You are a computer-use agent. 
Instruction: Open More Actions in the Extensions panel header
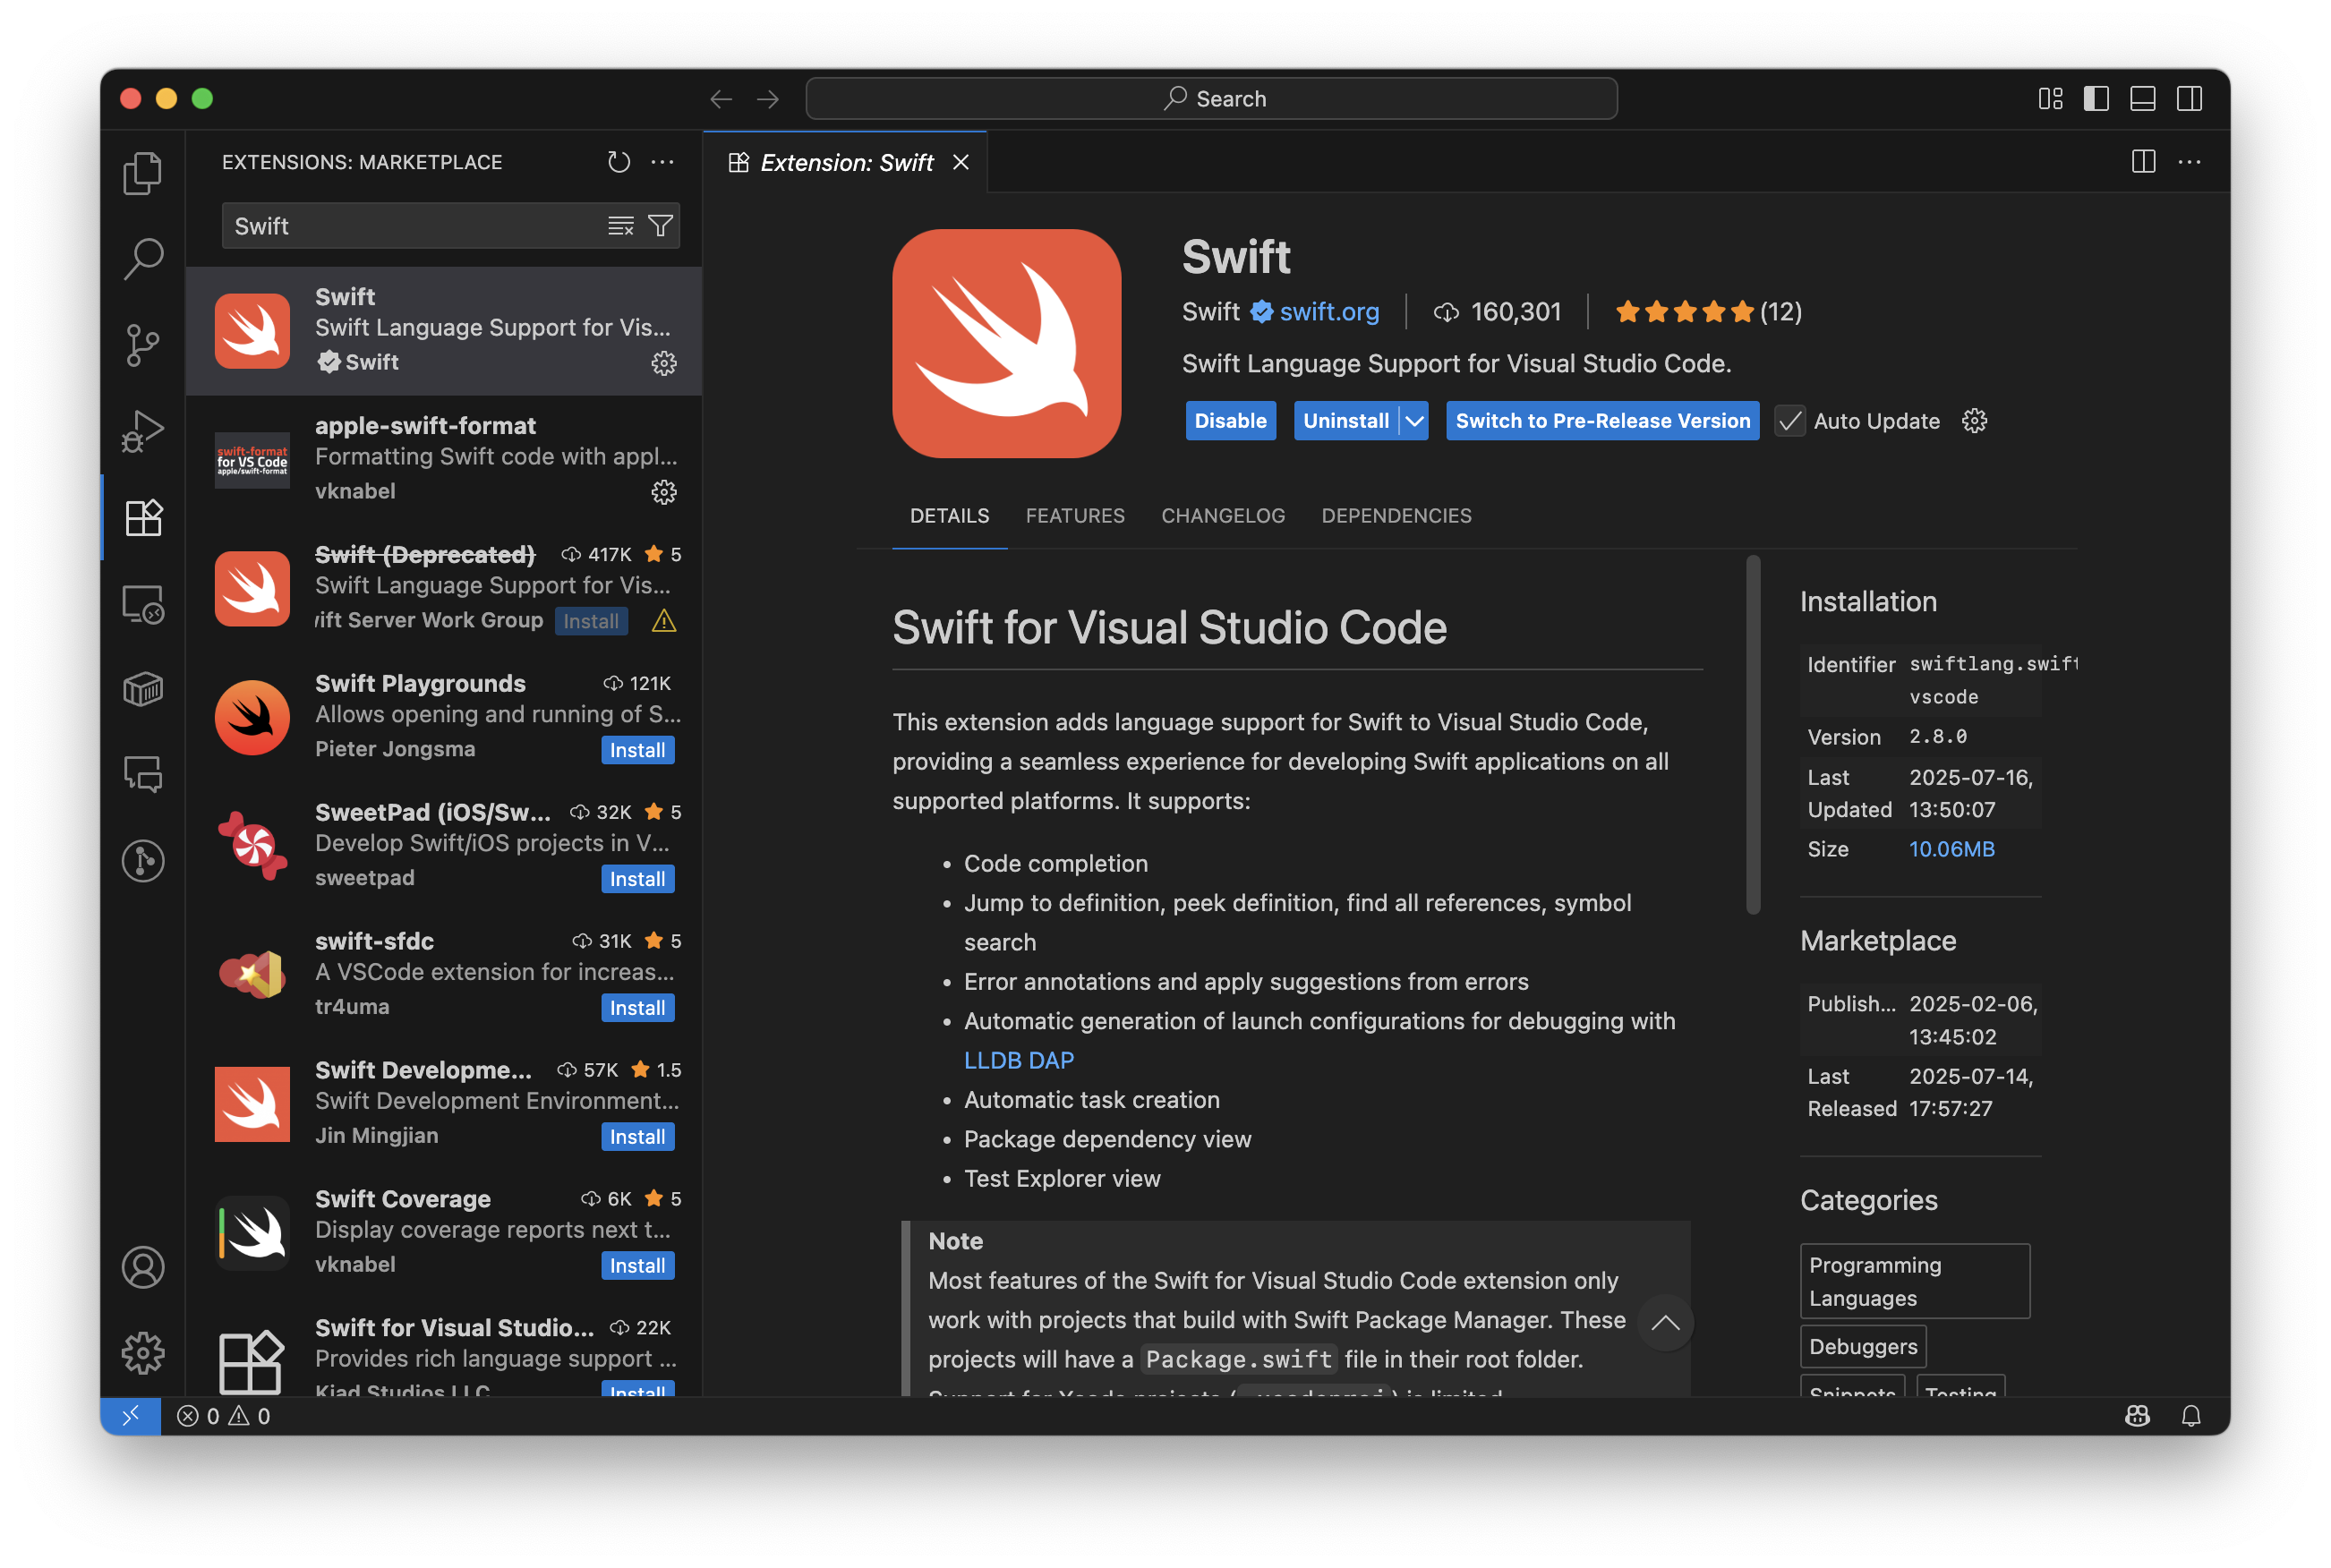click(x=663, y=162)
